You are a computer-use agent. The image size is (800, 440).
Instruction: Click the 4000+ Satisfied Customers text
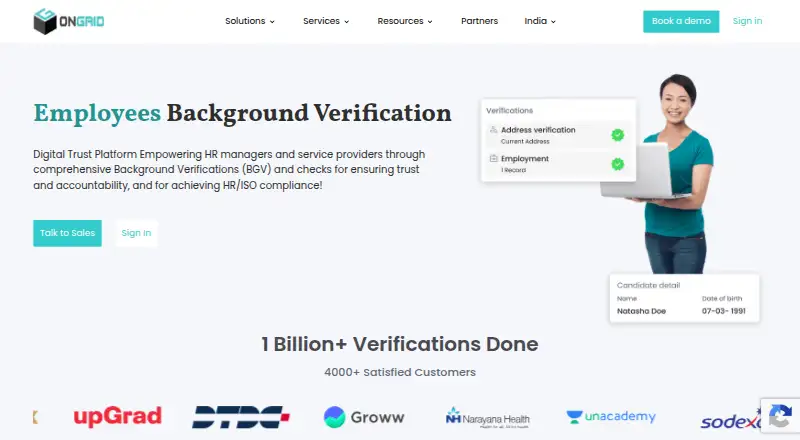400,372
